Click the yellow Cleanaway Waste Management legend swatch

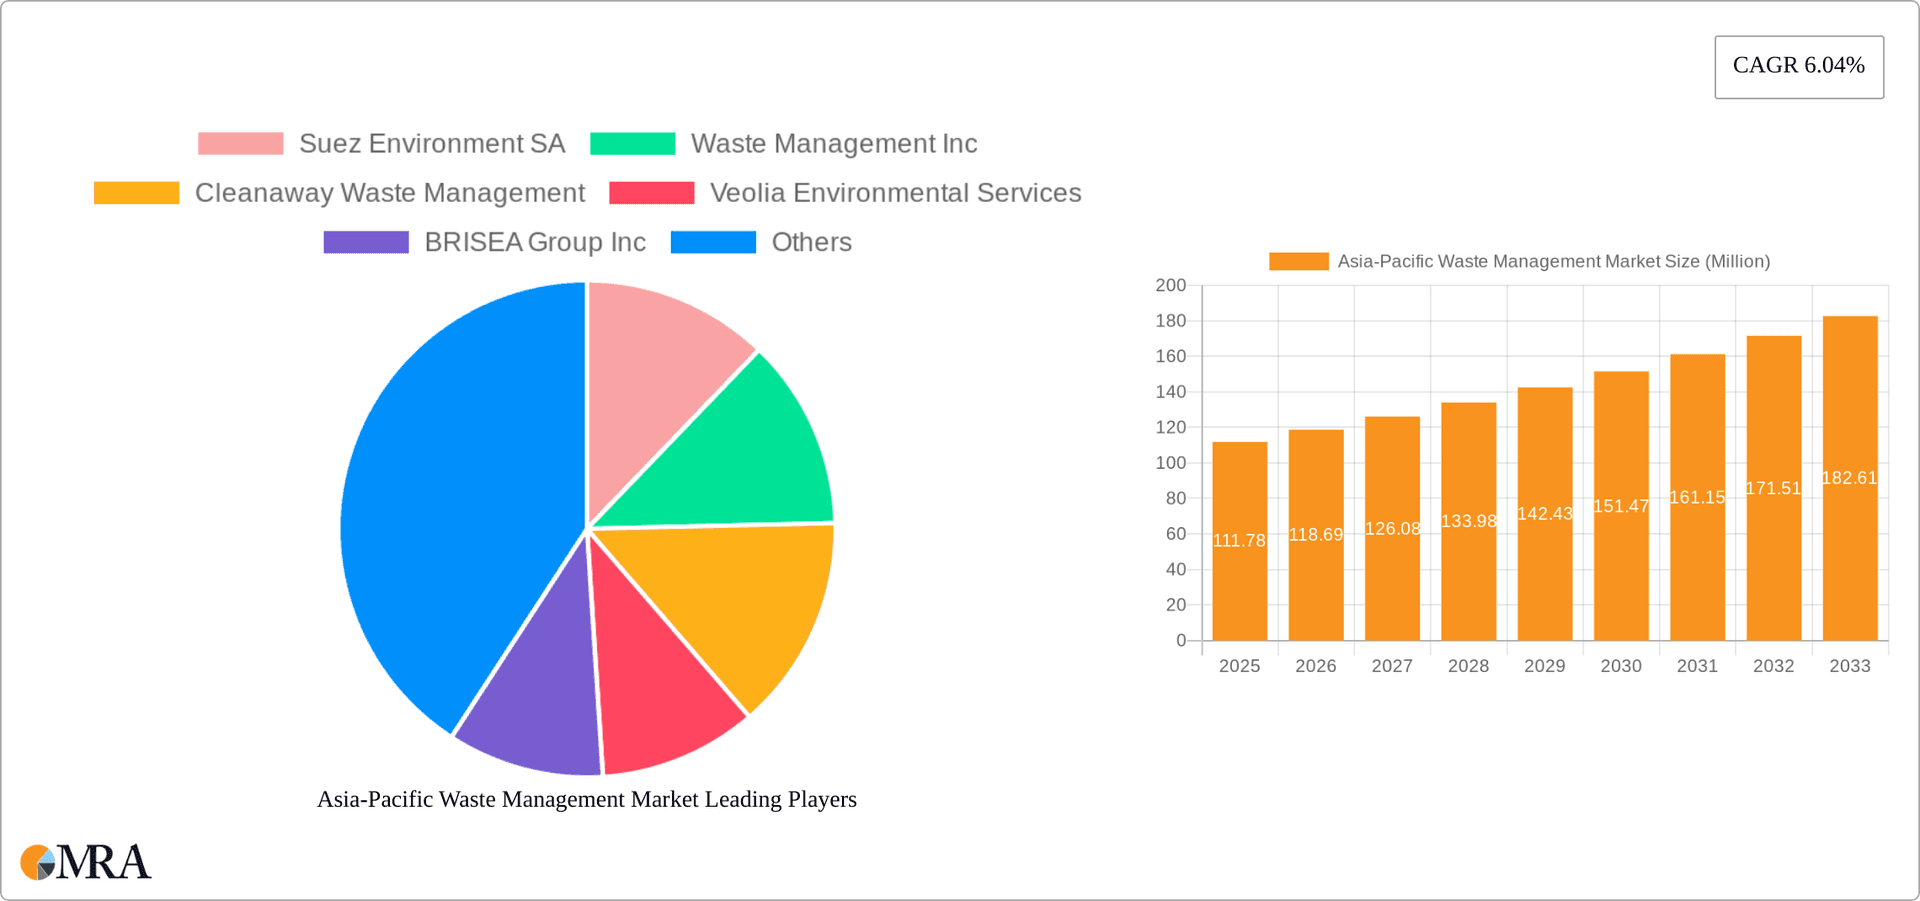pos(135,192)
